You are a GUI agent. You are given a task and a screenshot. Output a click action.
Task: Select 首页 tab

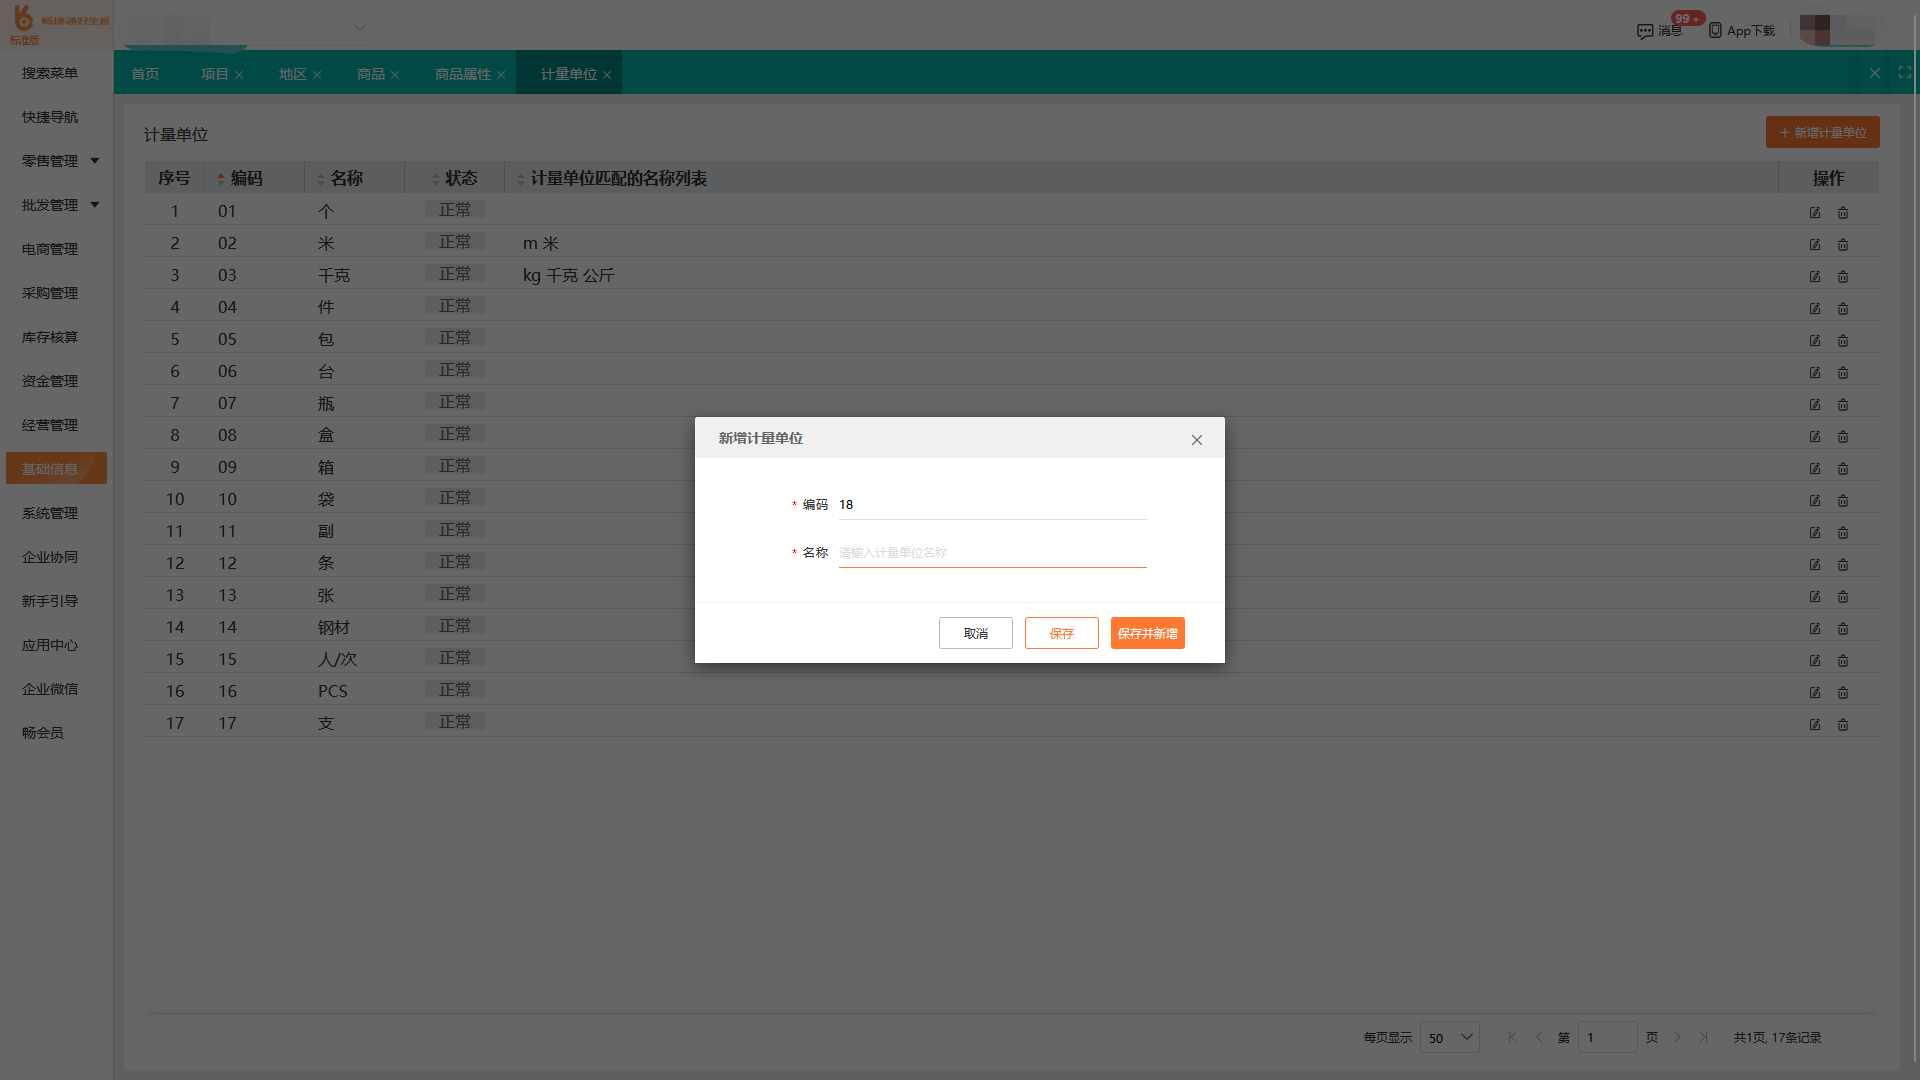[x=144, y=74]
